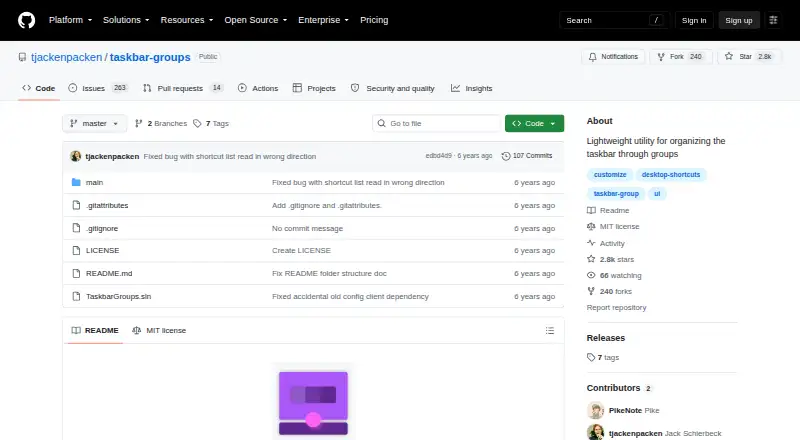This screenshot has width=800, height=440.
Task: Switch to the MIT license tab
Action: pyautogui.click(x=159, y=331)
